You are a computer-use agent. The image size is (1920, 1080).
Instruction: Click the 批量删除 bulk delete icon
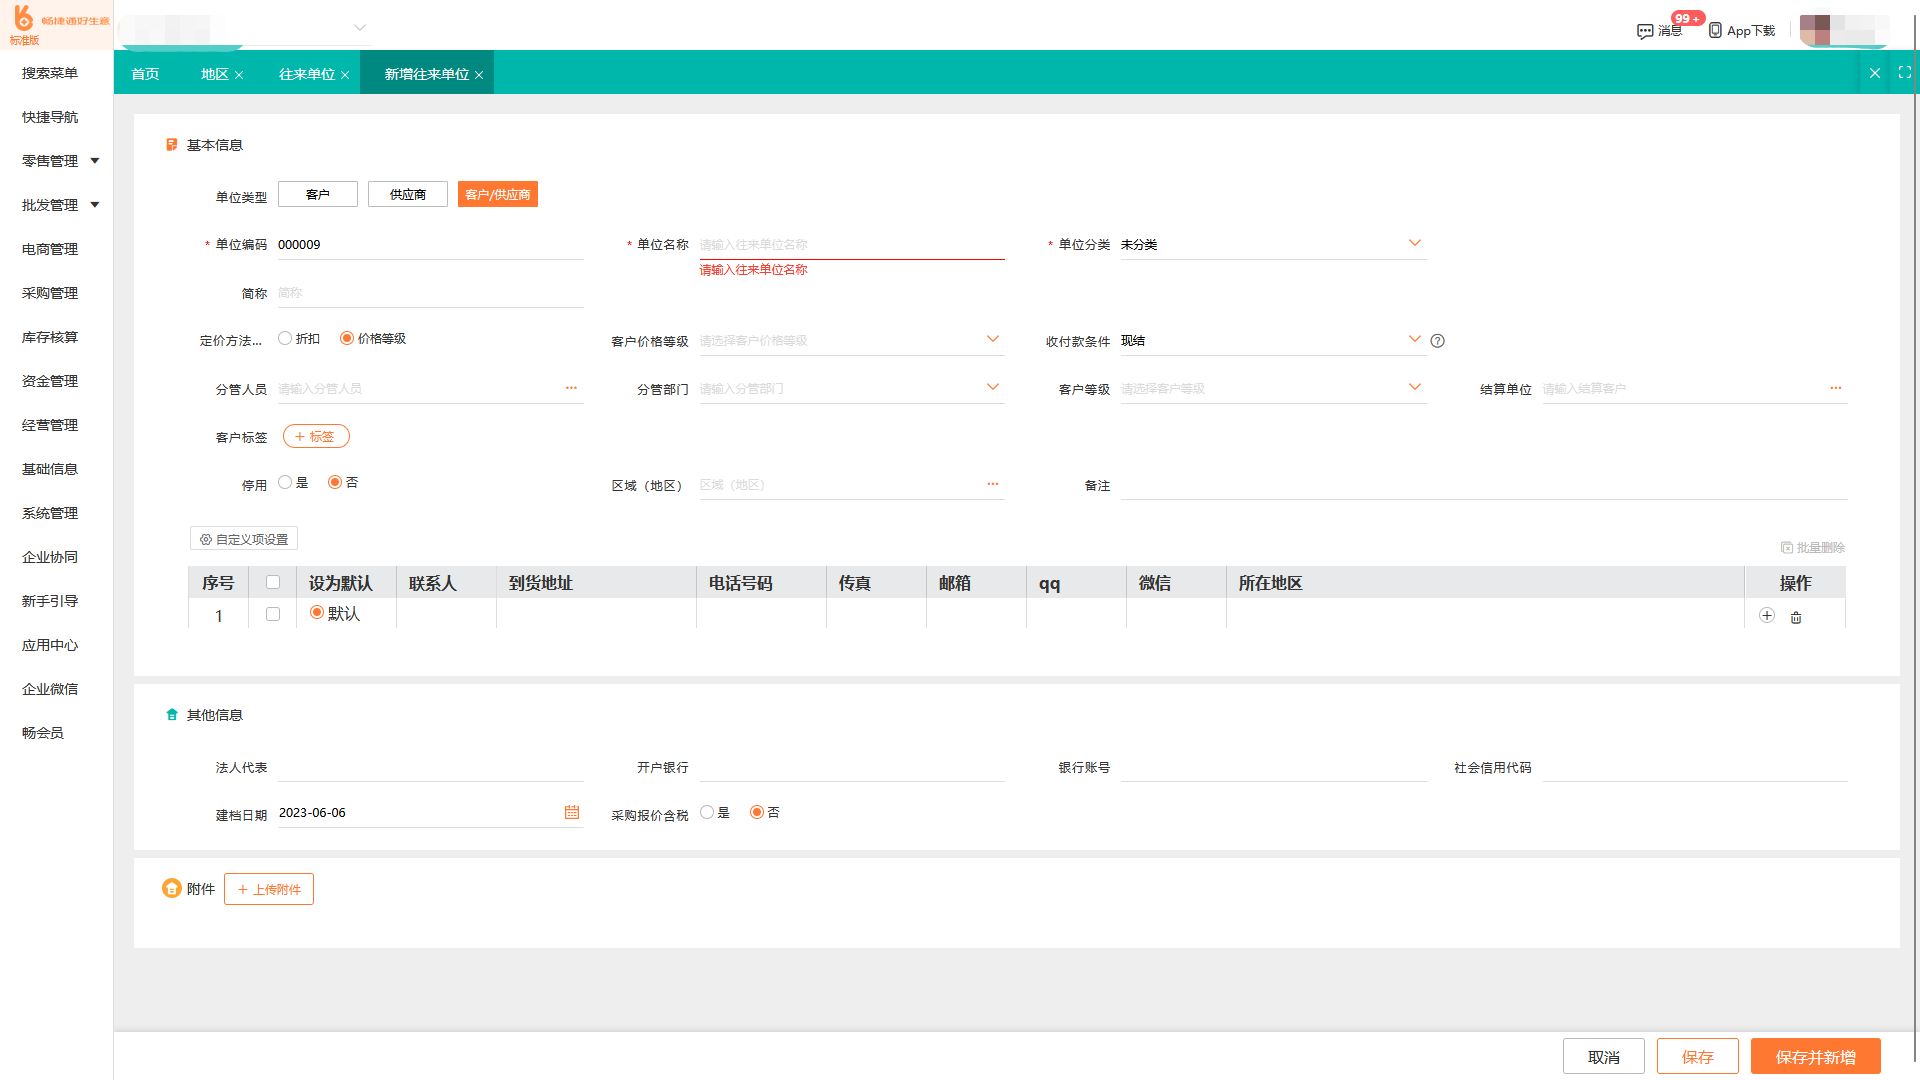click(x=1787, y=547)
